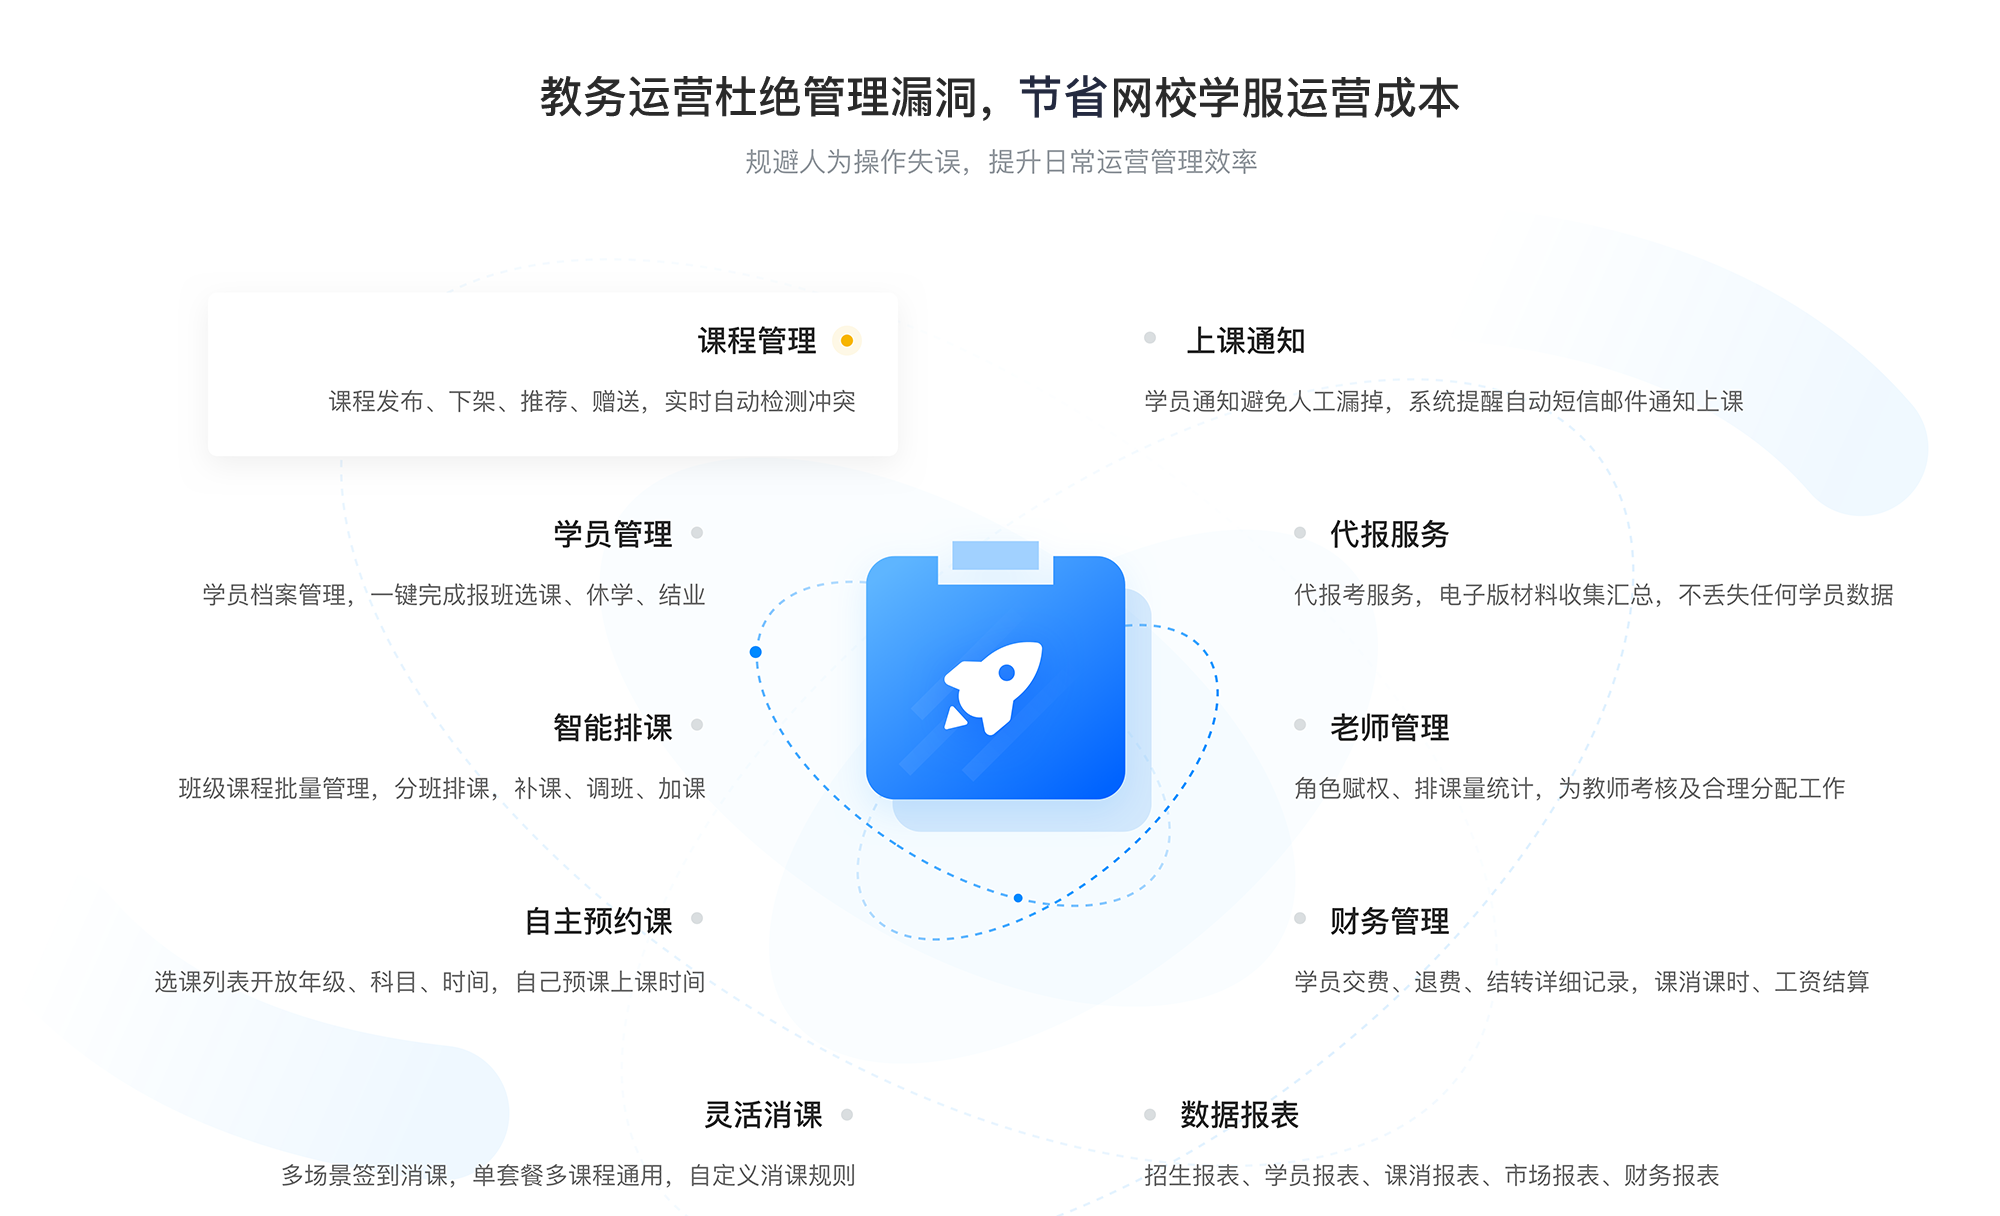
Task: Click the dashed orbit circle graphic
Action: click(x=1000, y=700)
